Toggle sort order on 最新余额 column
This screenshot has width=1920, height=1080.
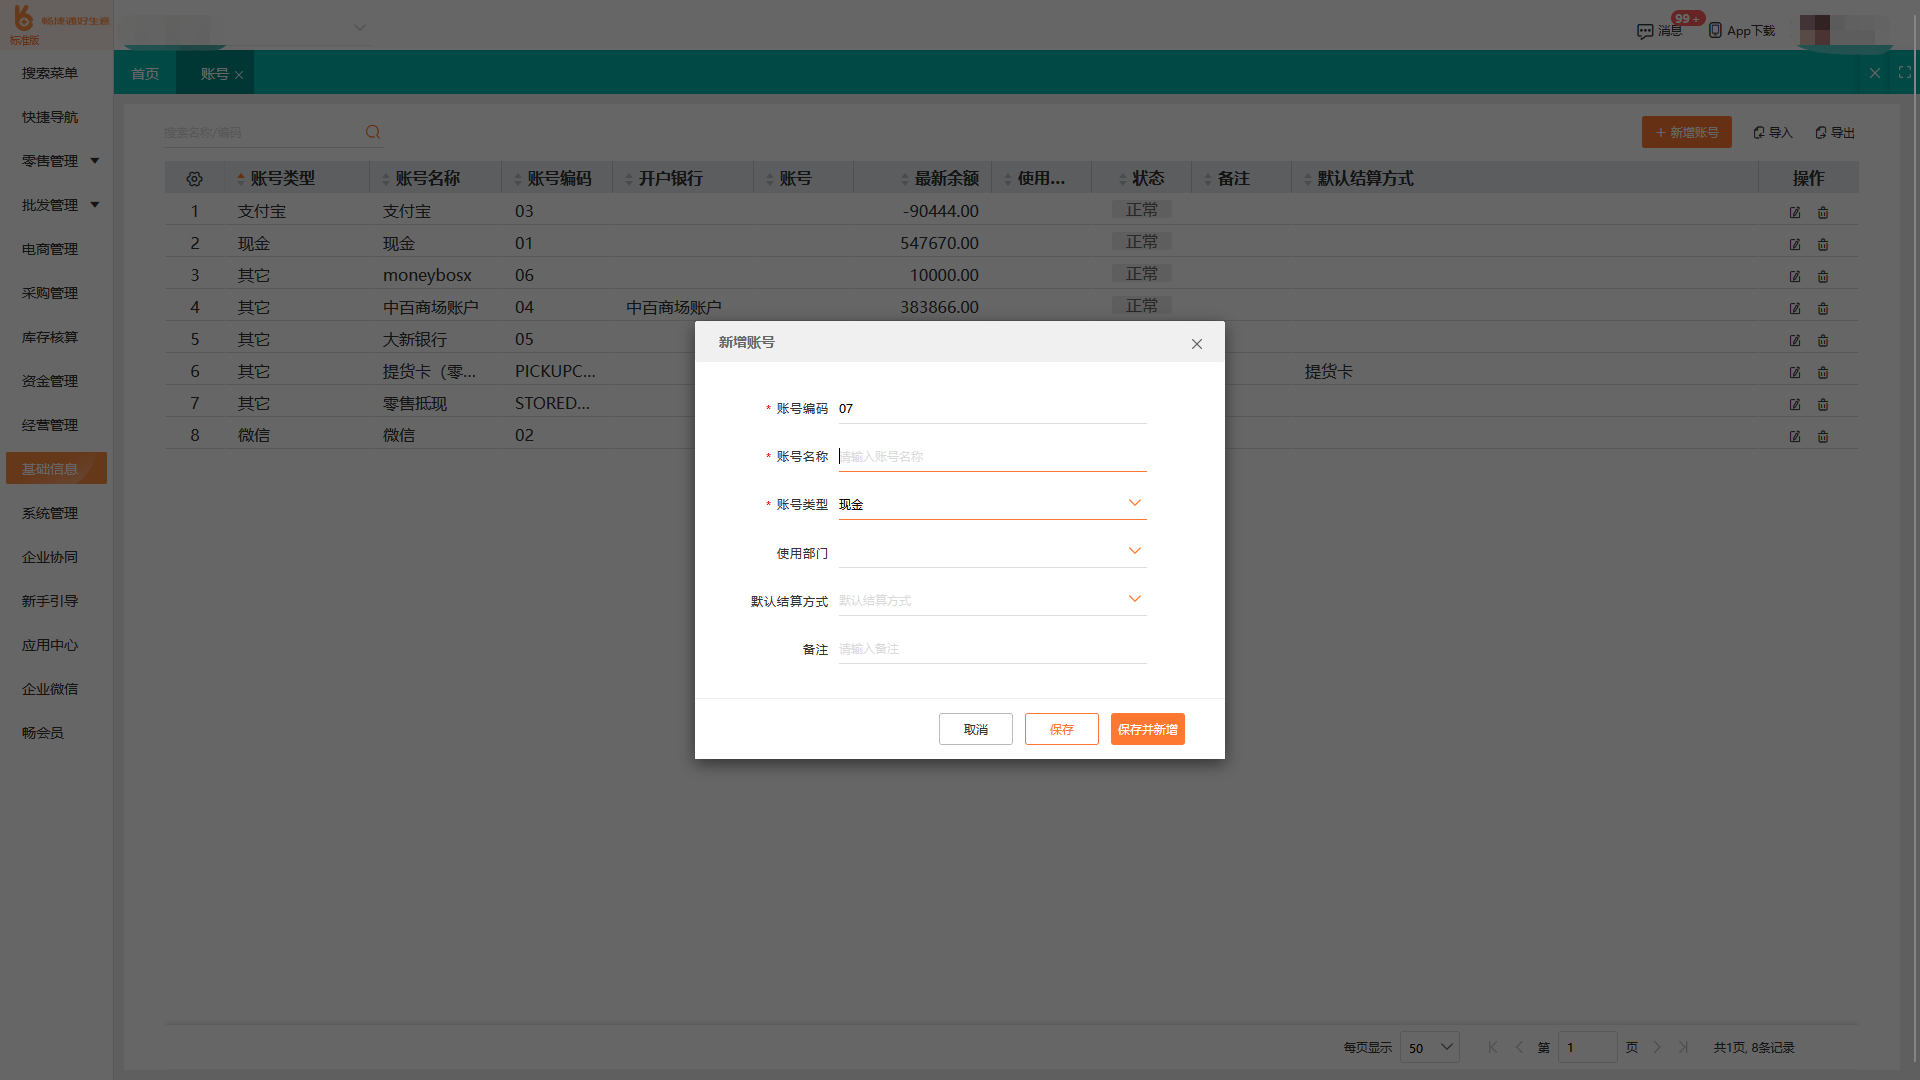906,178
